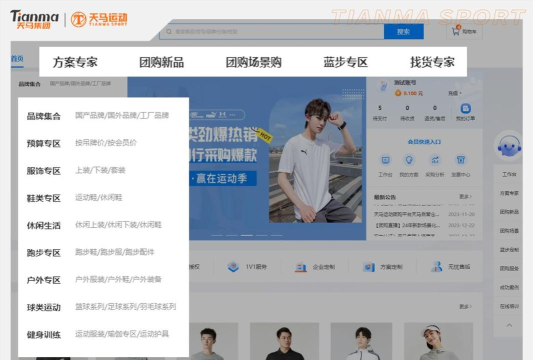The height and width of the screenshot is (360, 533).
Task: Select the first carousel indicator dash
Action: pos(217,235)
